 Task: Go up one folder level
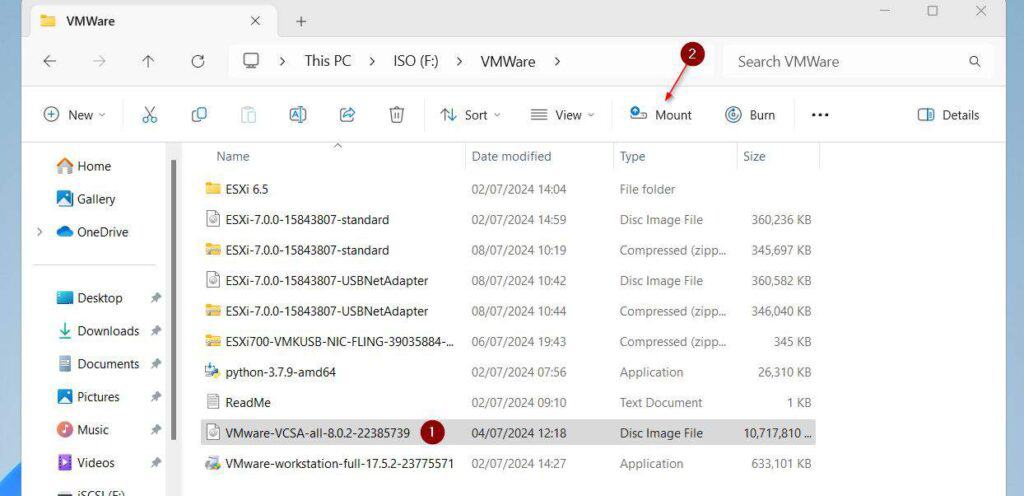point(148,61)
